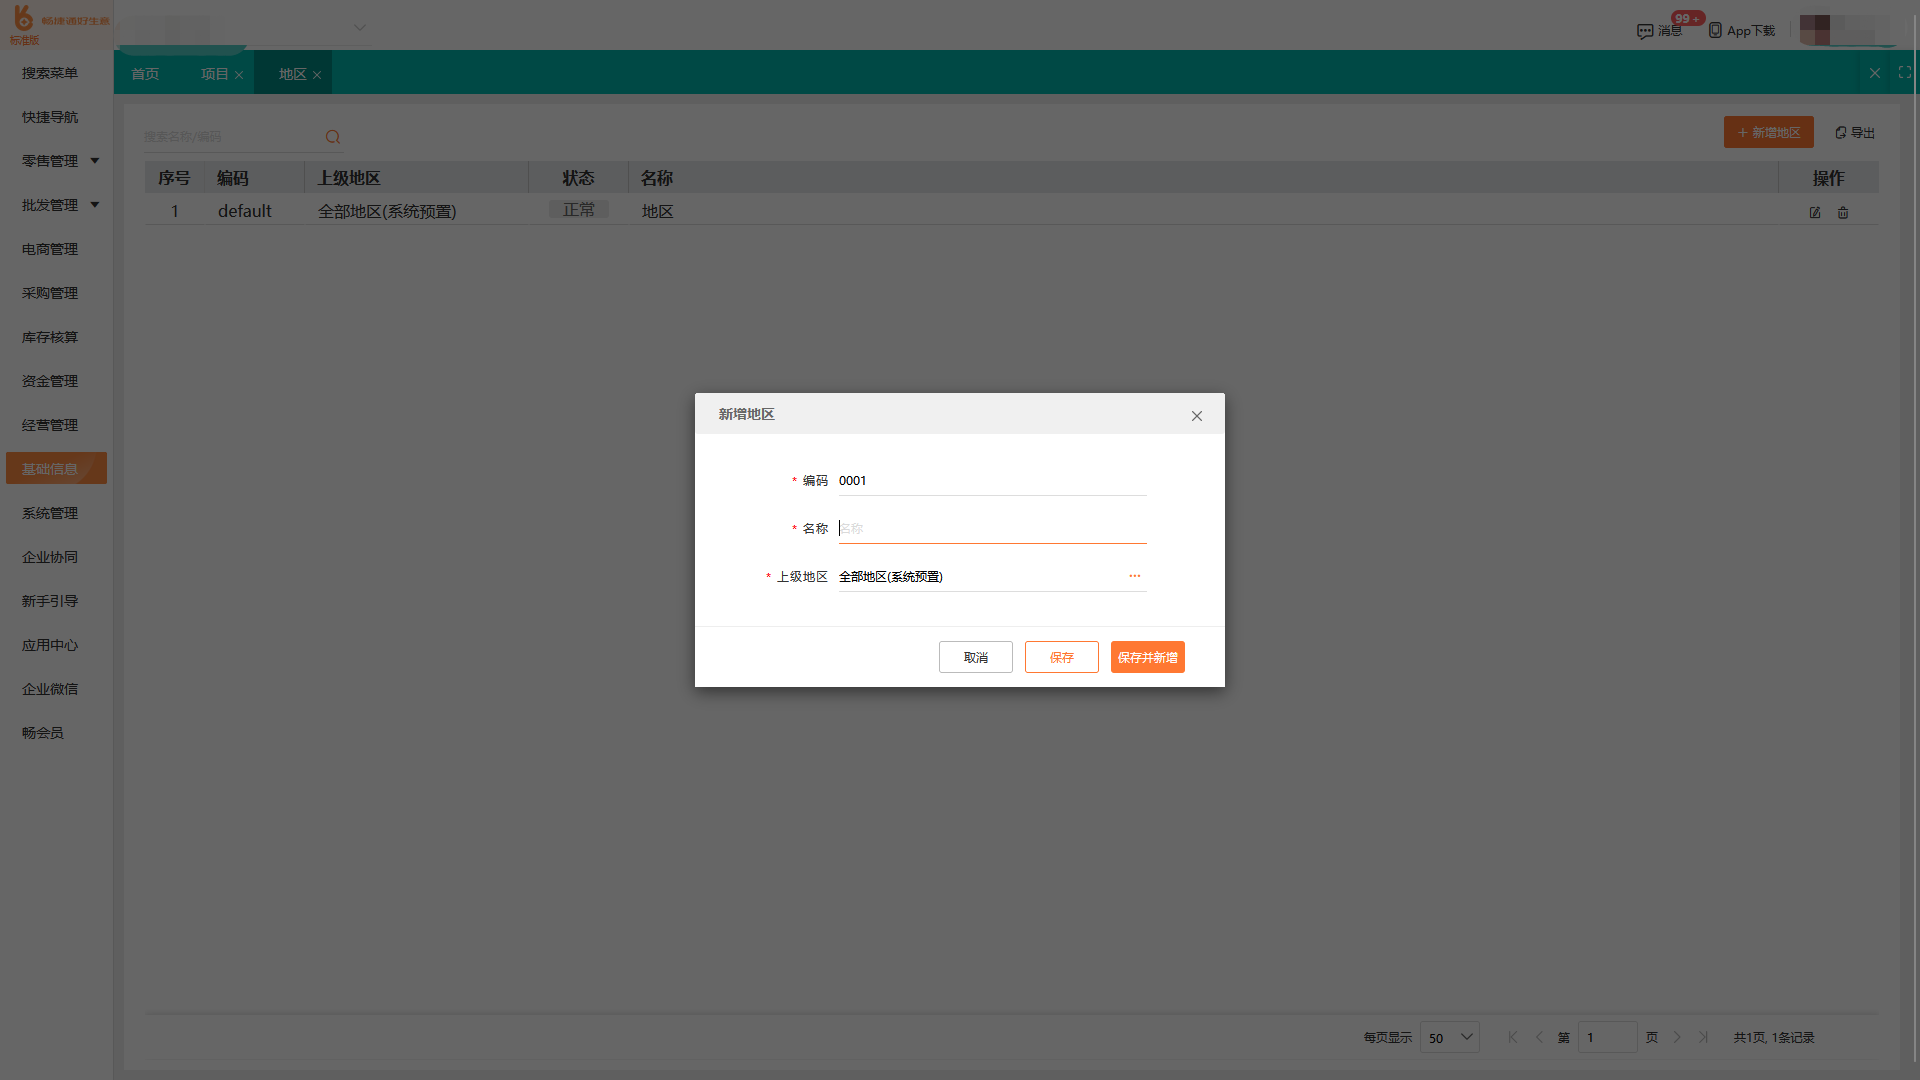
Task: Click the delete trash icon for 地区
Action: (1842, 212)
